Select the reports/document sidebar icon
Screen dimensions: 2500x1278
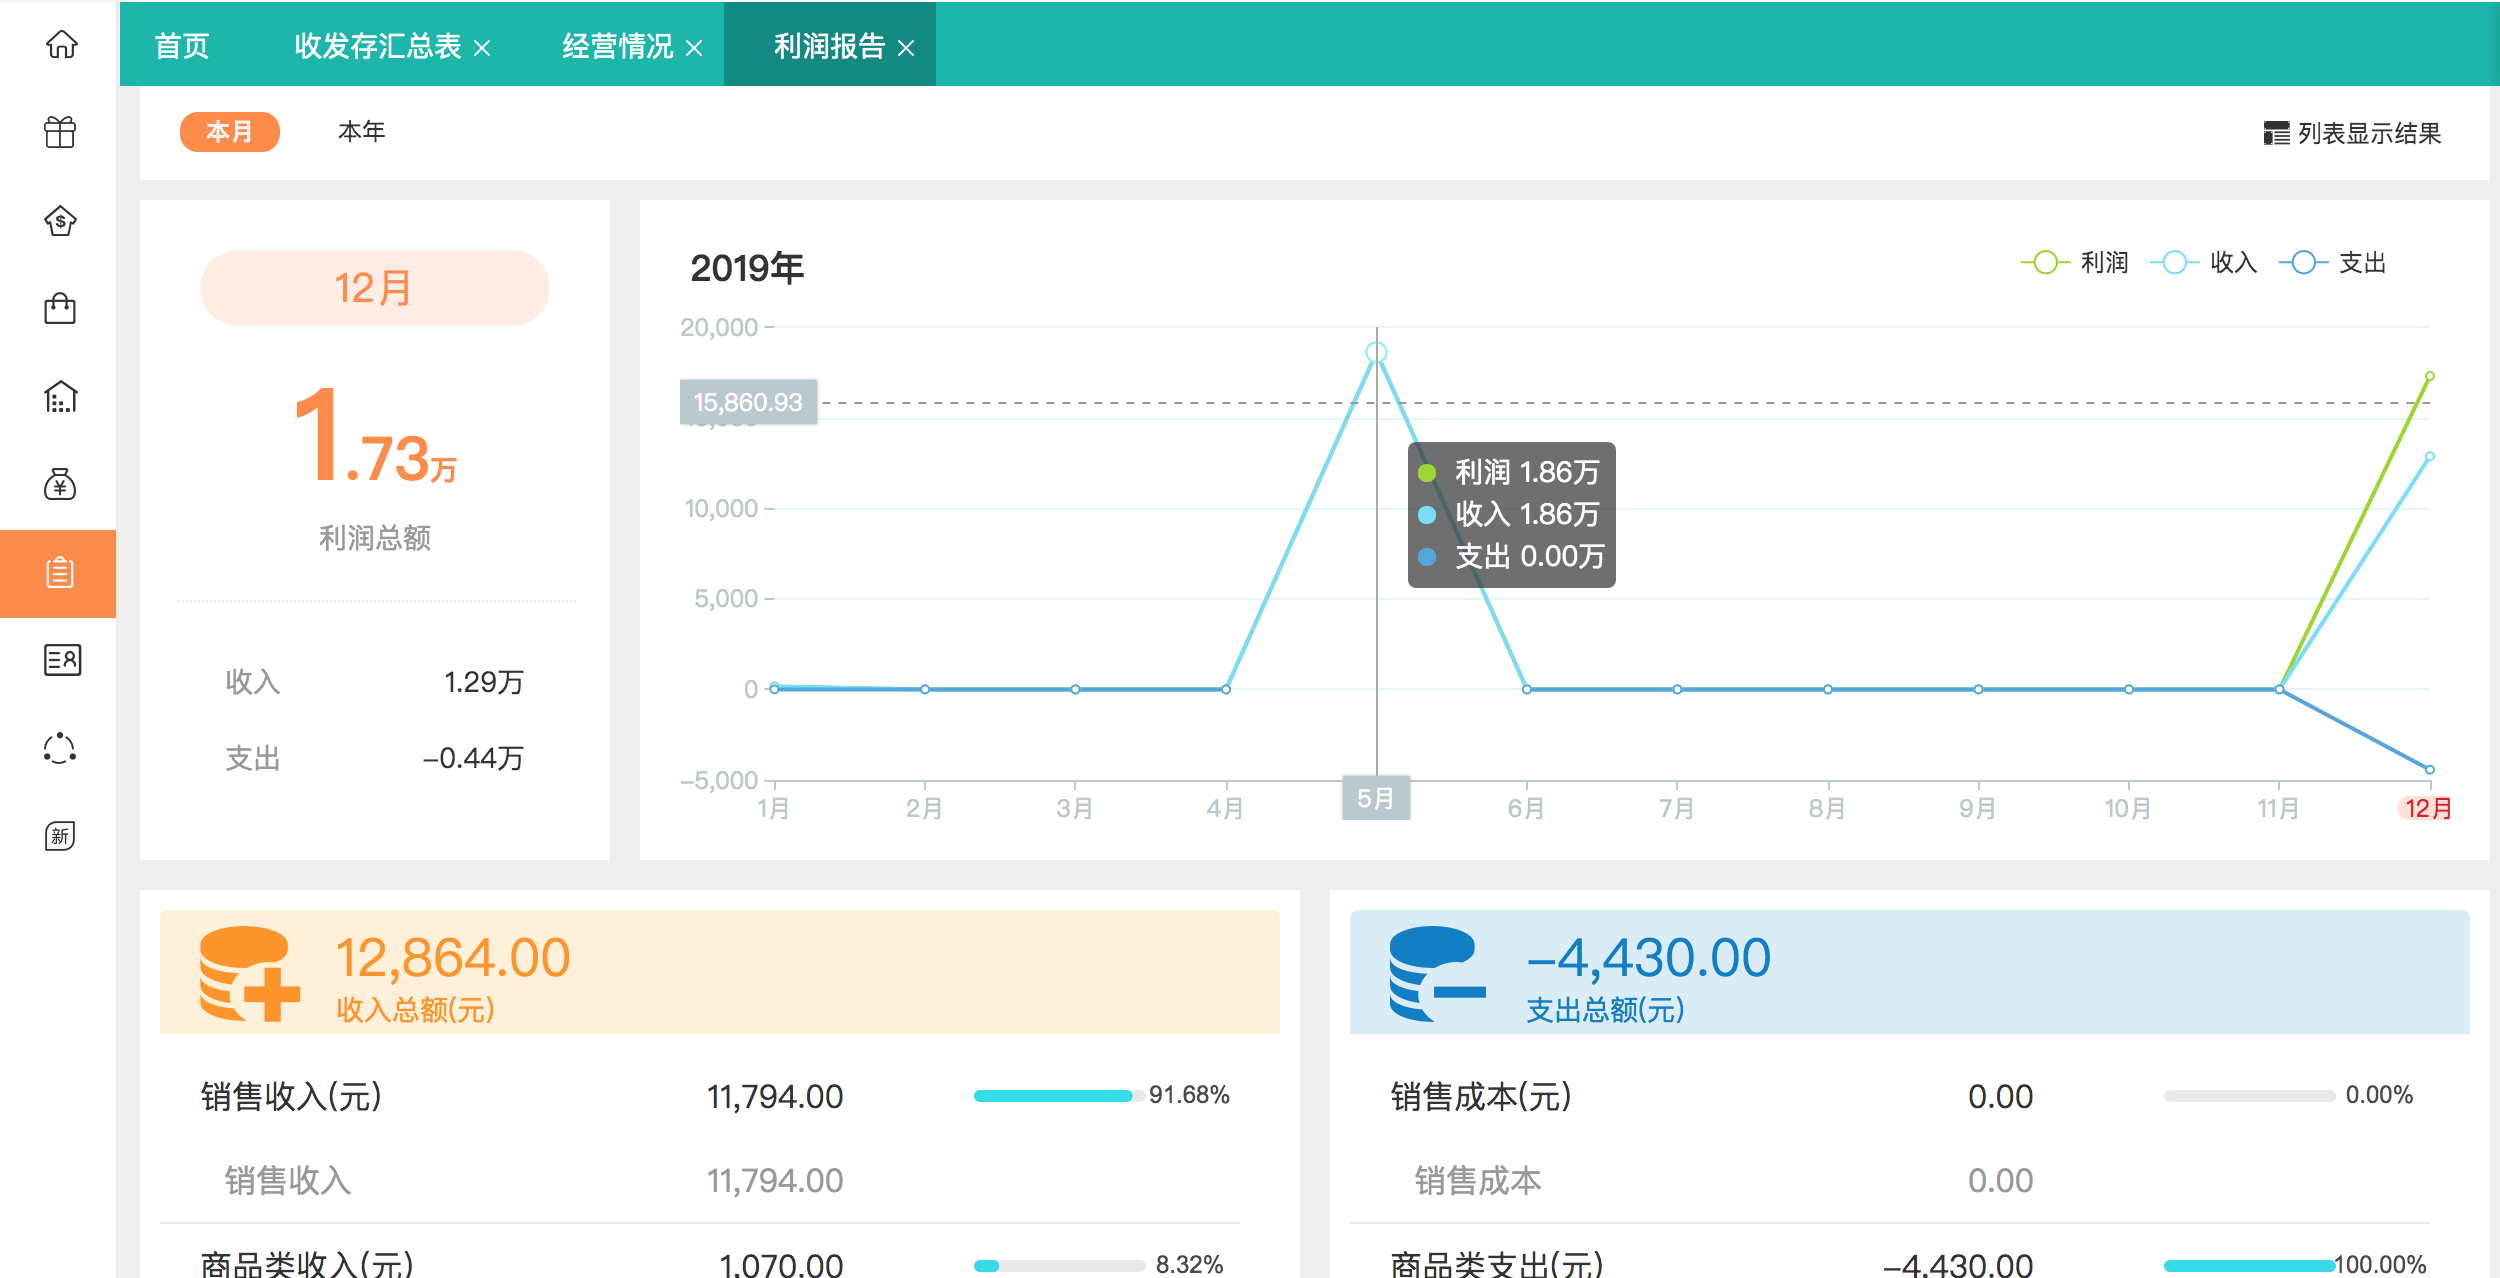point(62,572)
